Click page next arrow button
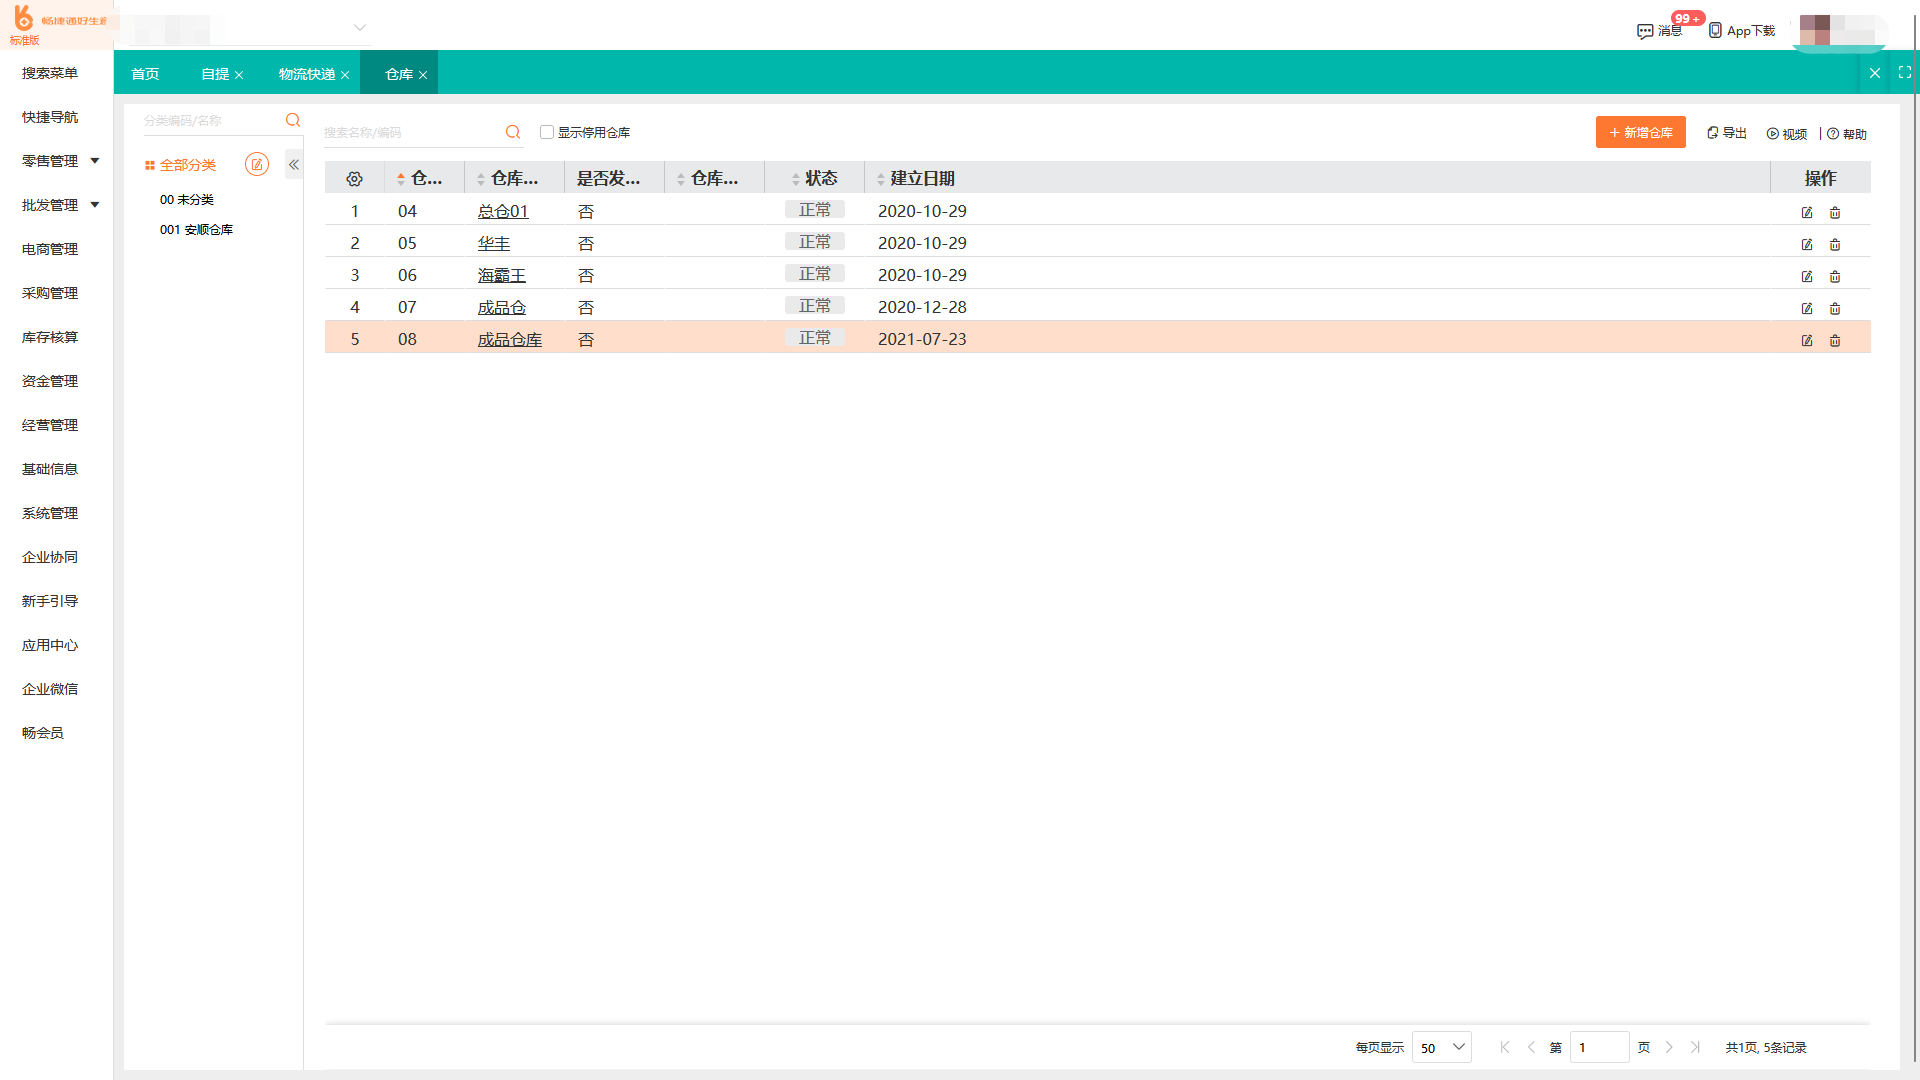The image size is (1920, 1080). point(1668,1047)
